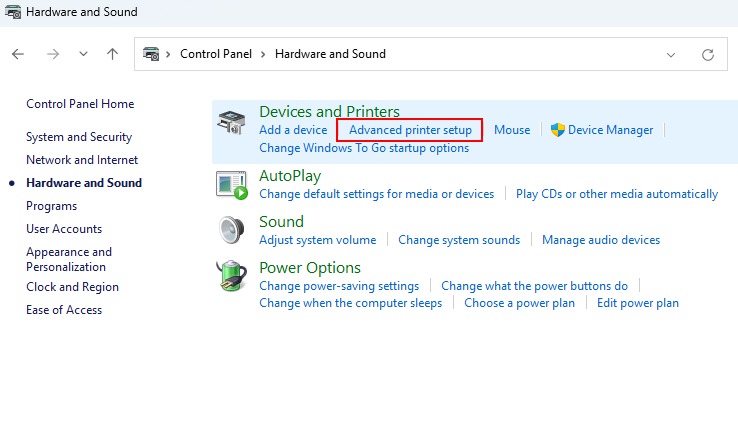
Task: Click Adjust system volume
Action: click(318, 240)
